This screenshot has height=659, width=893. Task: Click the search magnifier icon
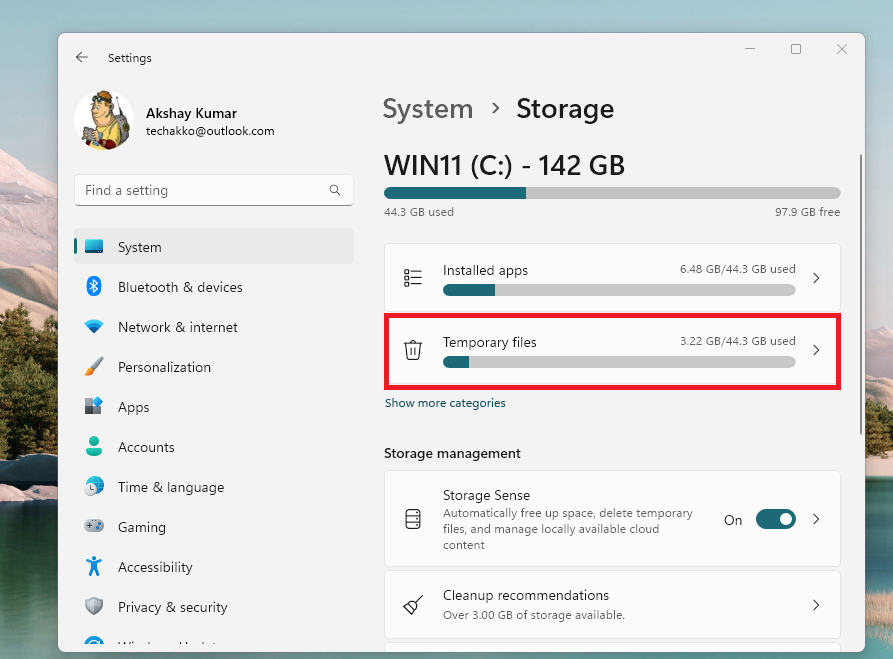[335, 190]
